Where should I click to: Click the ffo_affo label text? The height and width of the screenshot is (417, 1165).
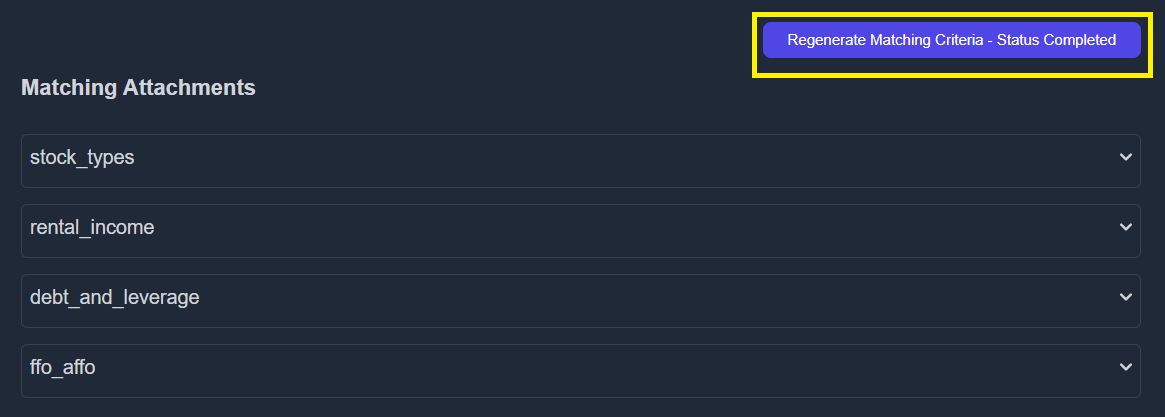[62, 368]
